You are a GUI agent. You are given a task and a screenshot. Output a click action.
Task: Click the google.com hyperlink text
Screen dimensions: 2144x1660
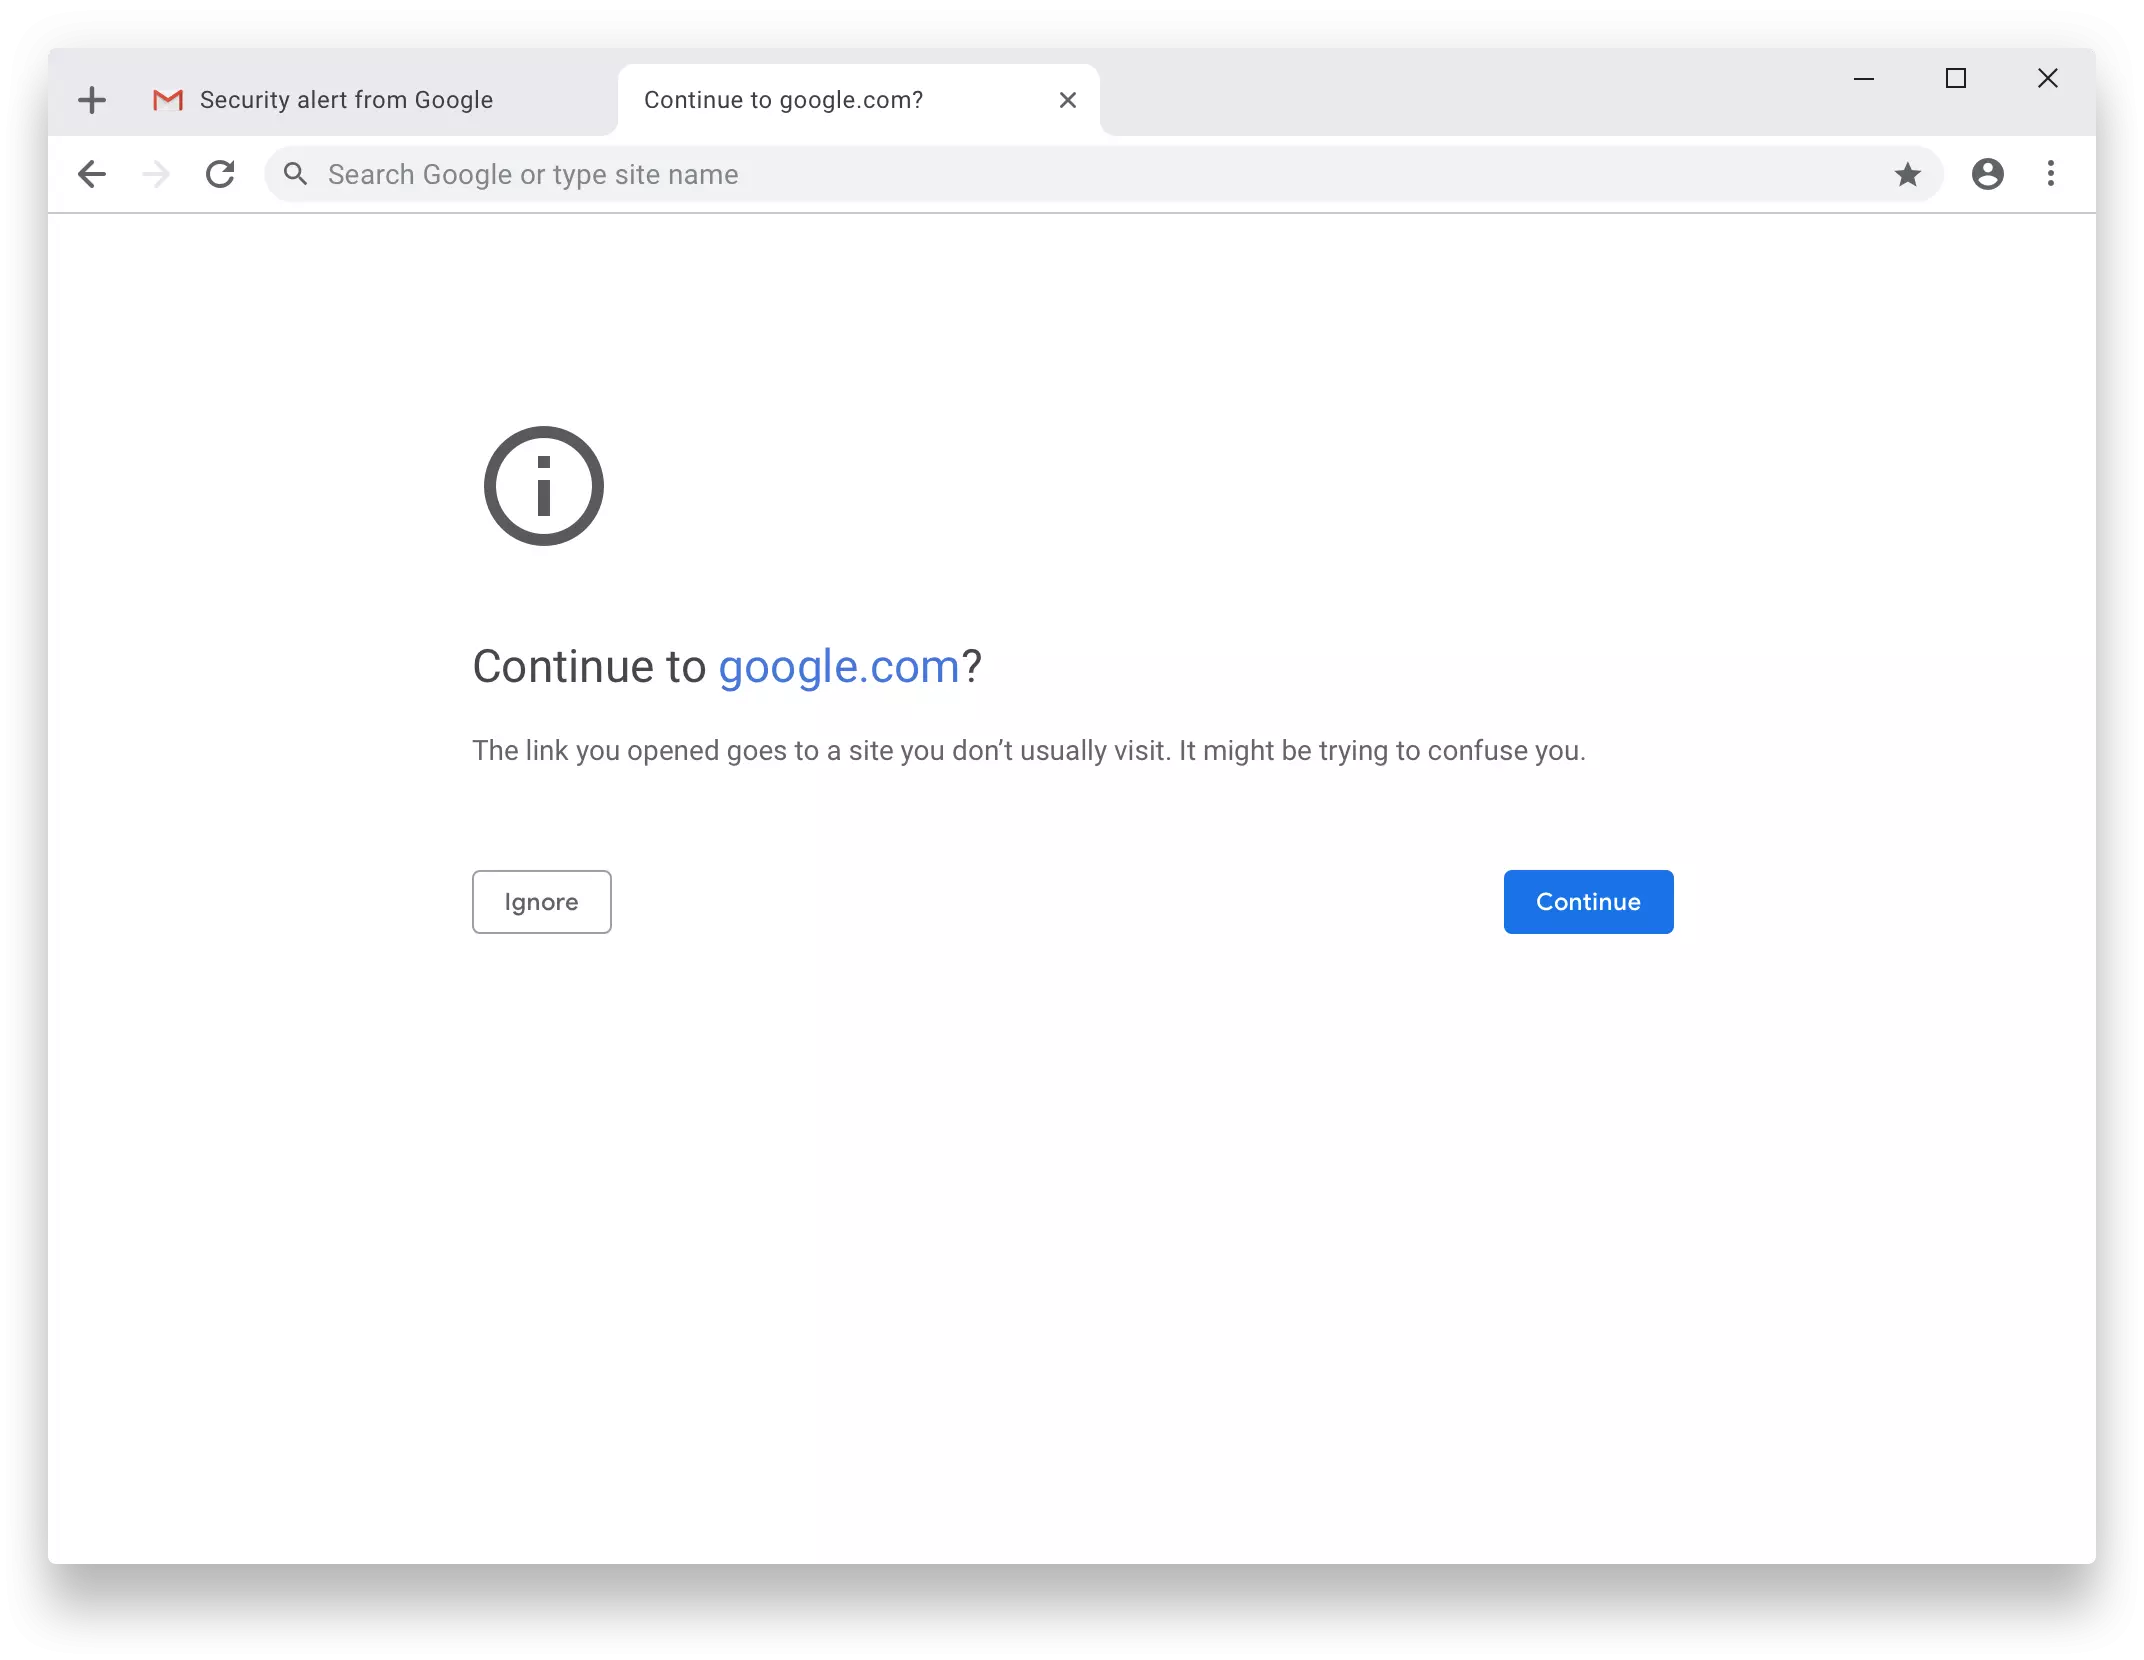837,666
